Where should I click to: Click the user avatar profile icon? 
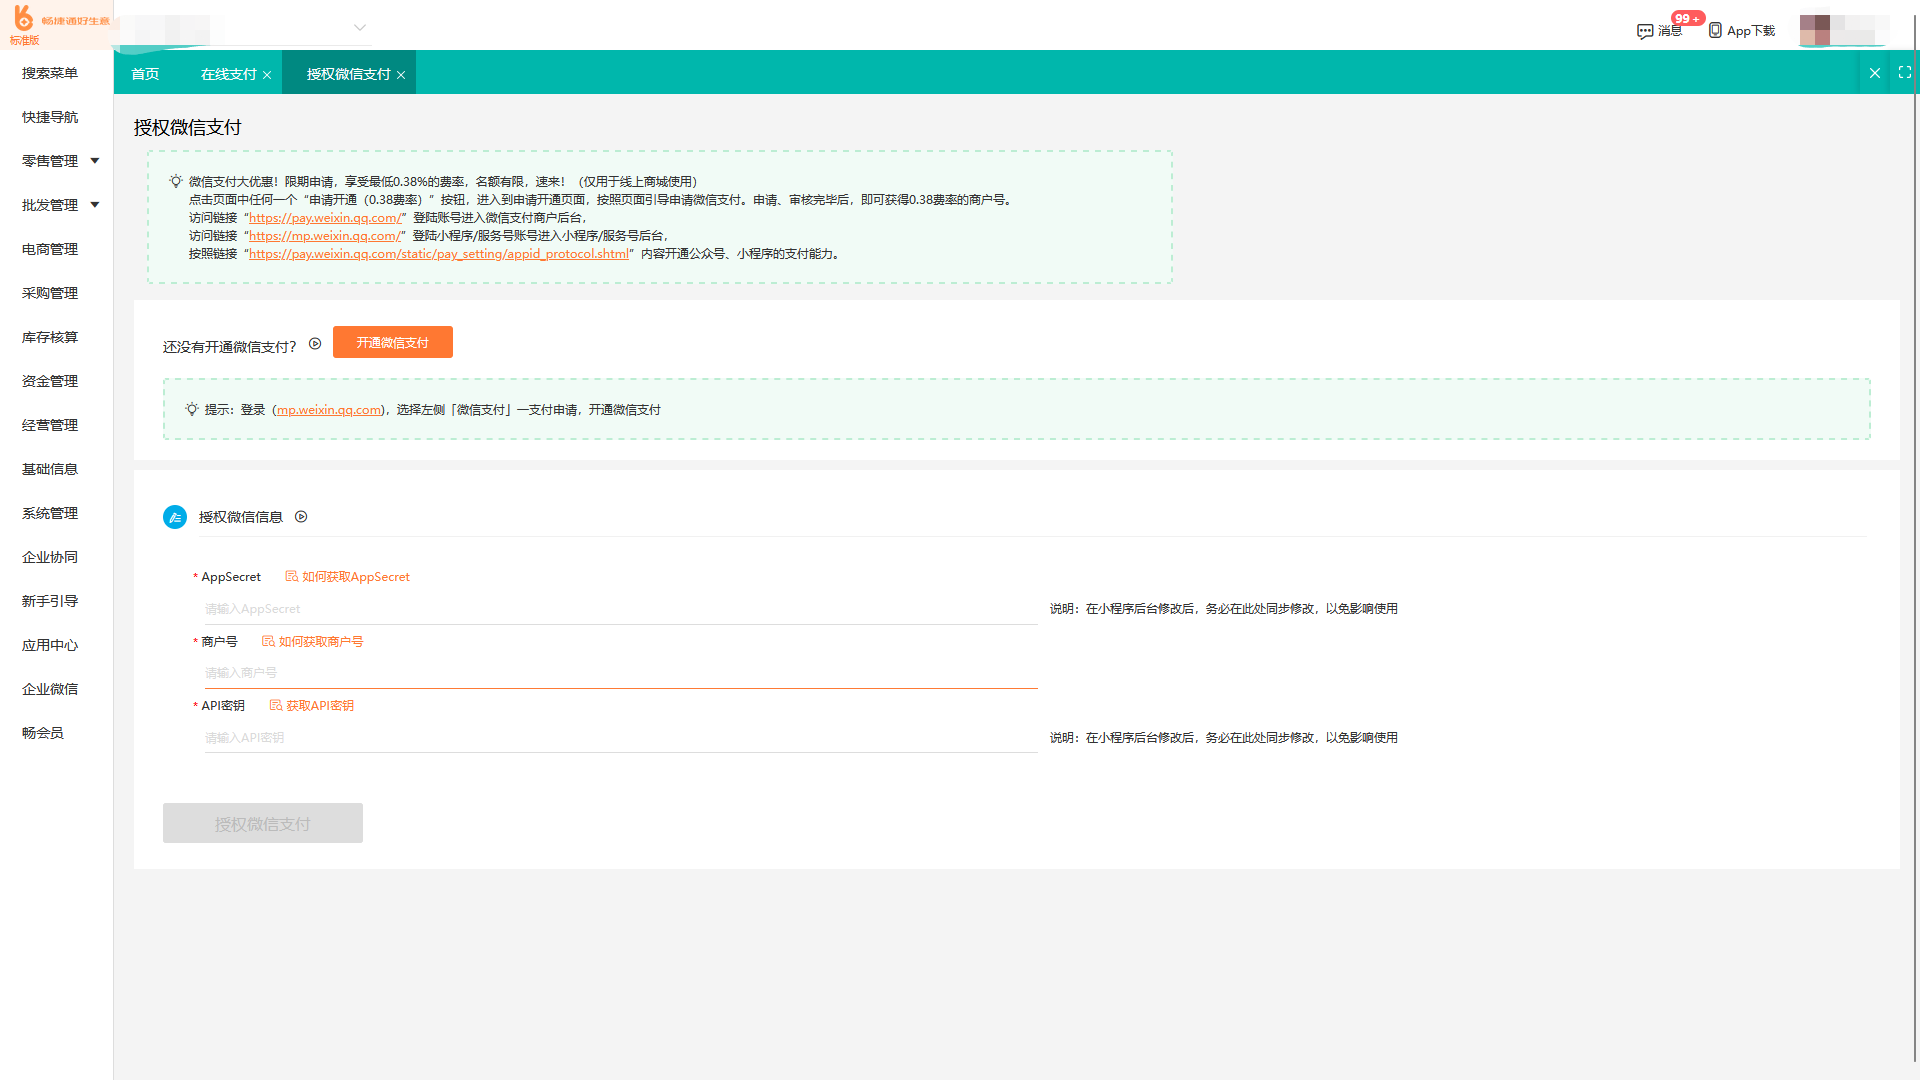[1817, 29]
